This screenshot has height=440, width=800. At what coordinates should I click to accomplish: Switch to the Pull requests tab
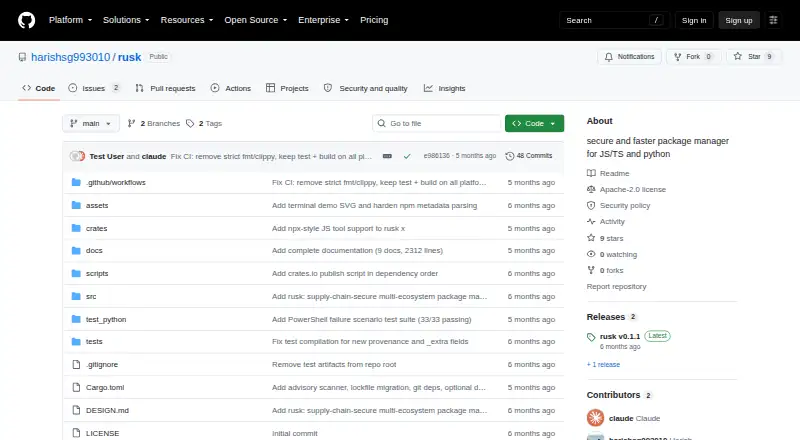(165, 88)
